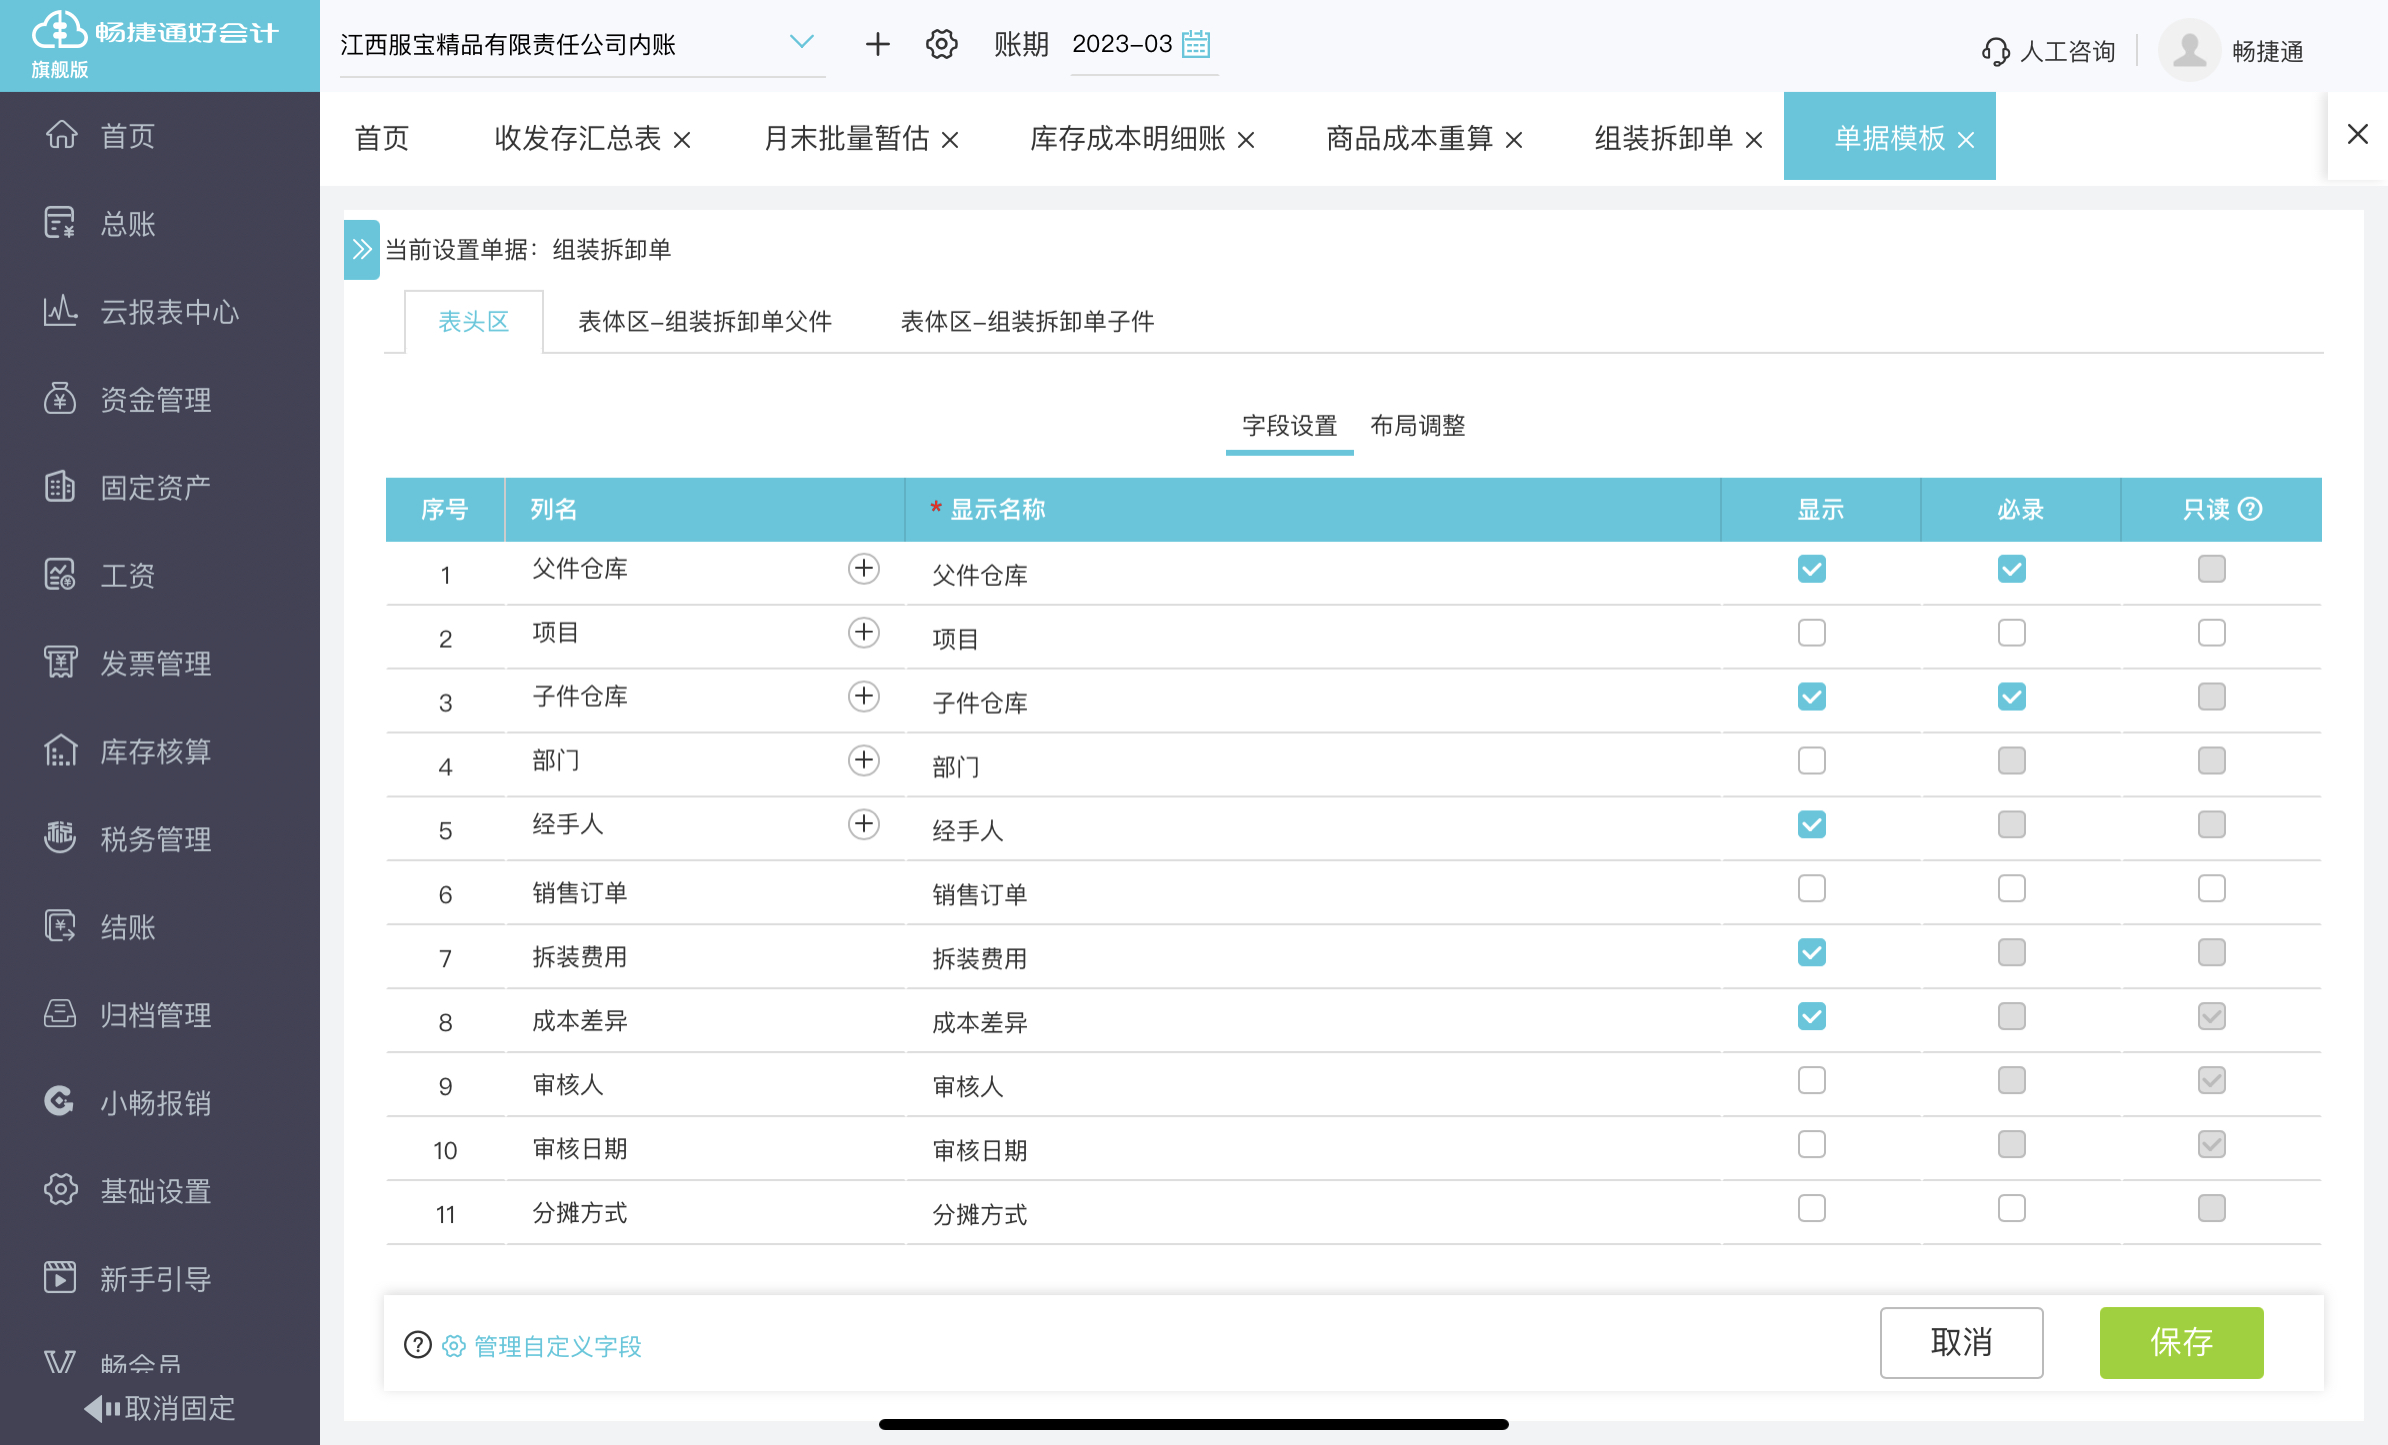Switch to 布局调整 tab

coord(1419,425)
